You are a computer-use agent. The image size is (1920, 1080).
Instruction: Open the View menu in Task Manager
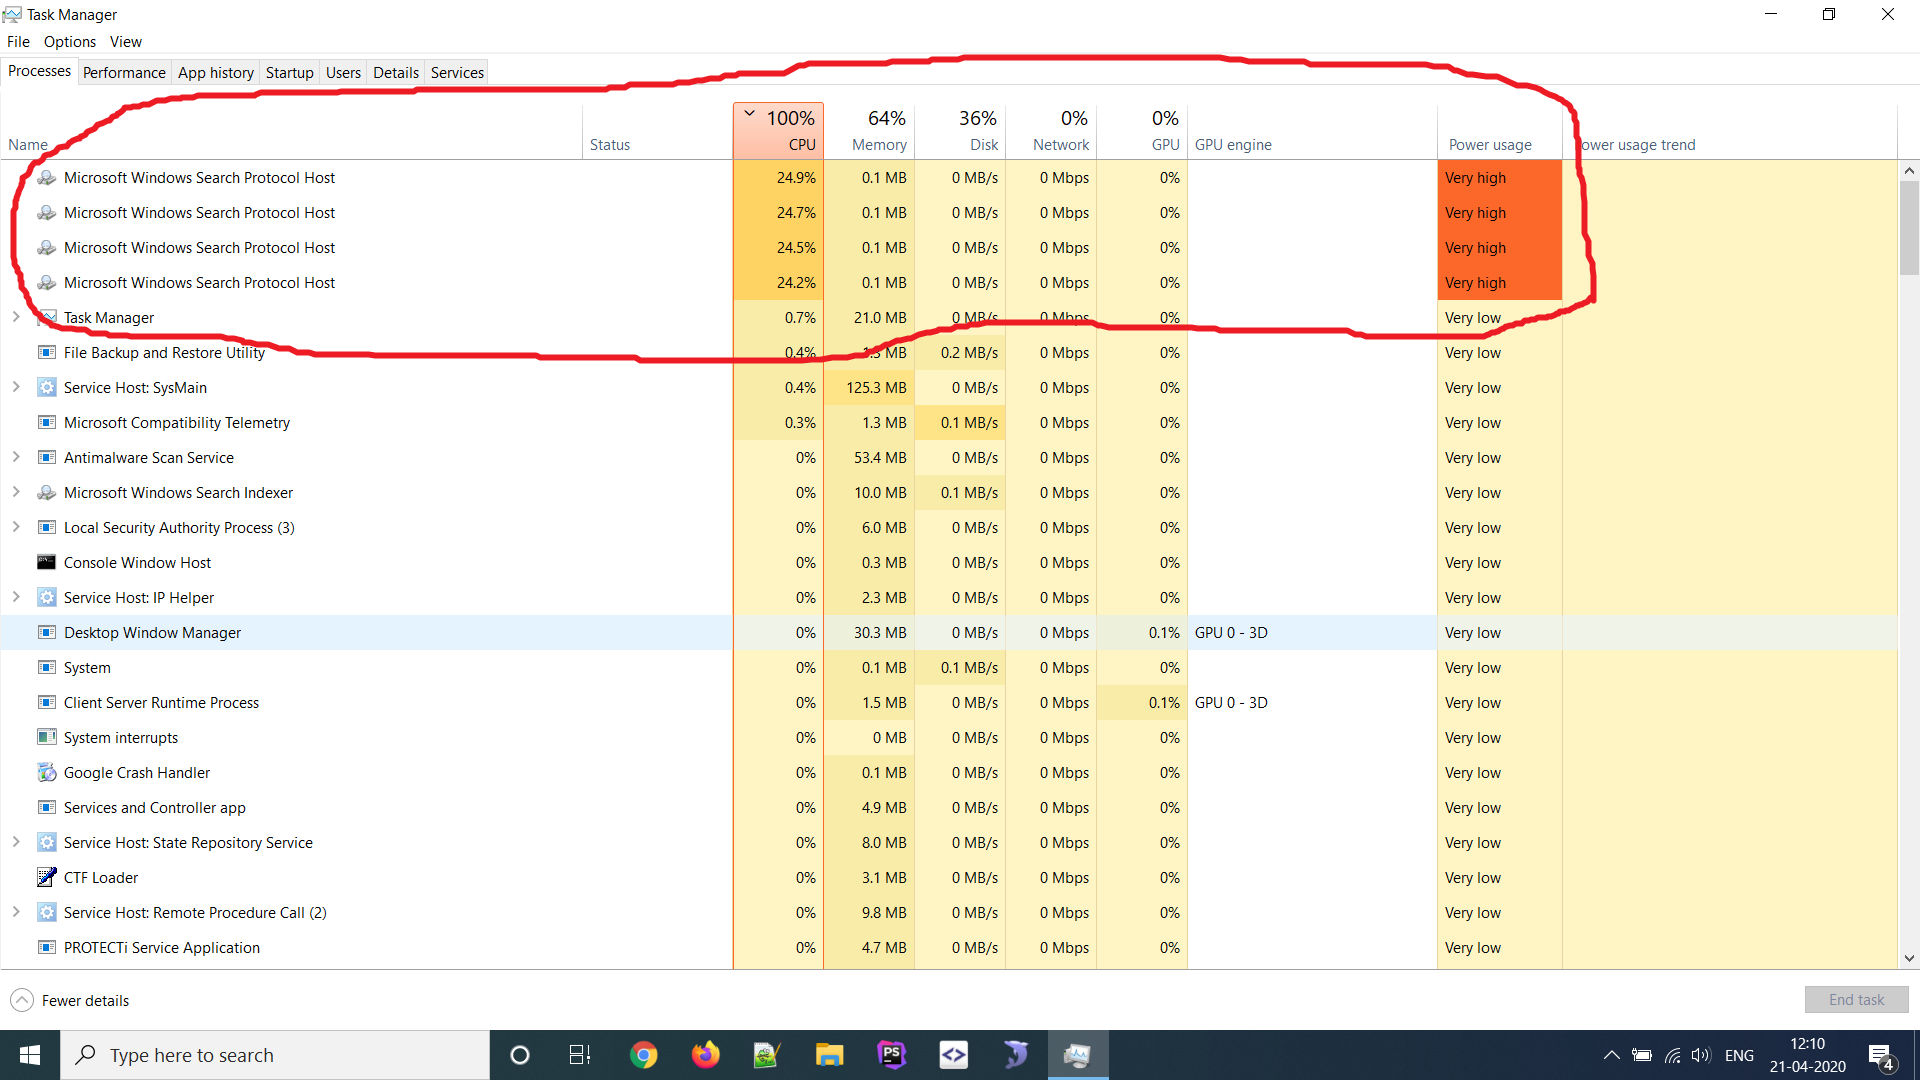124,41
